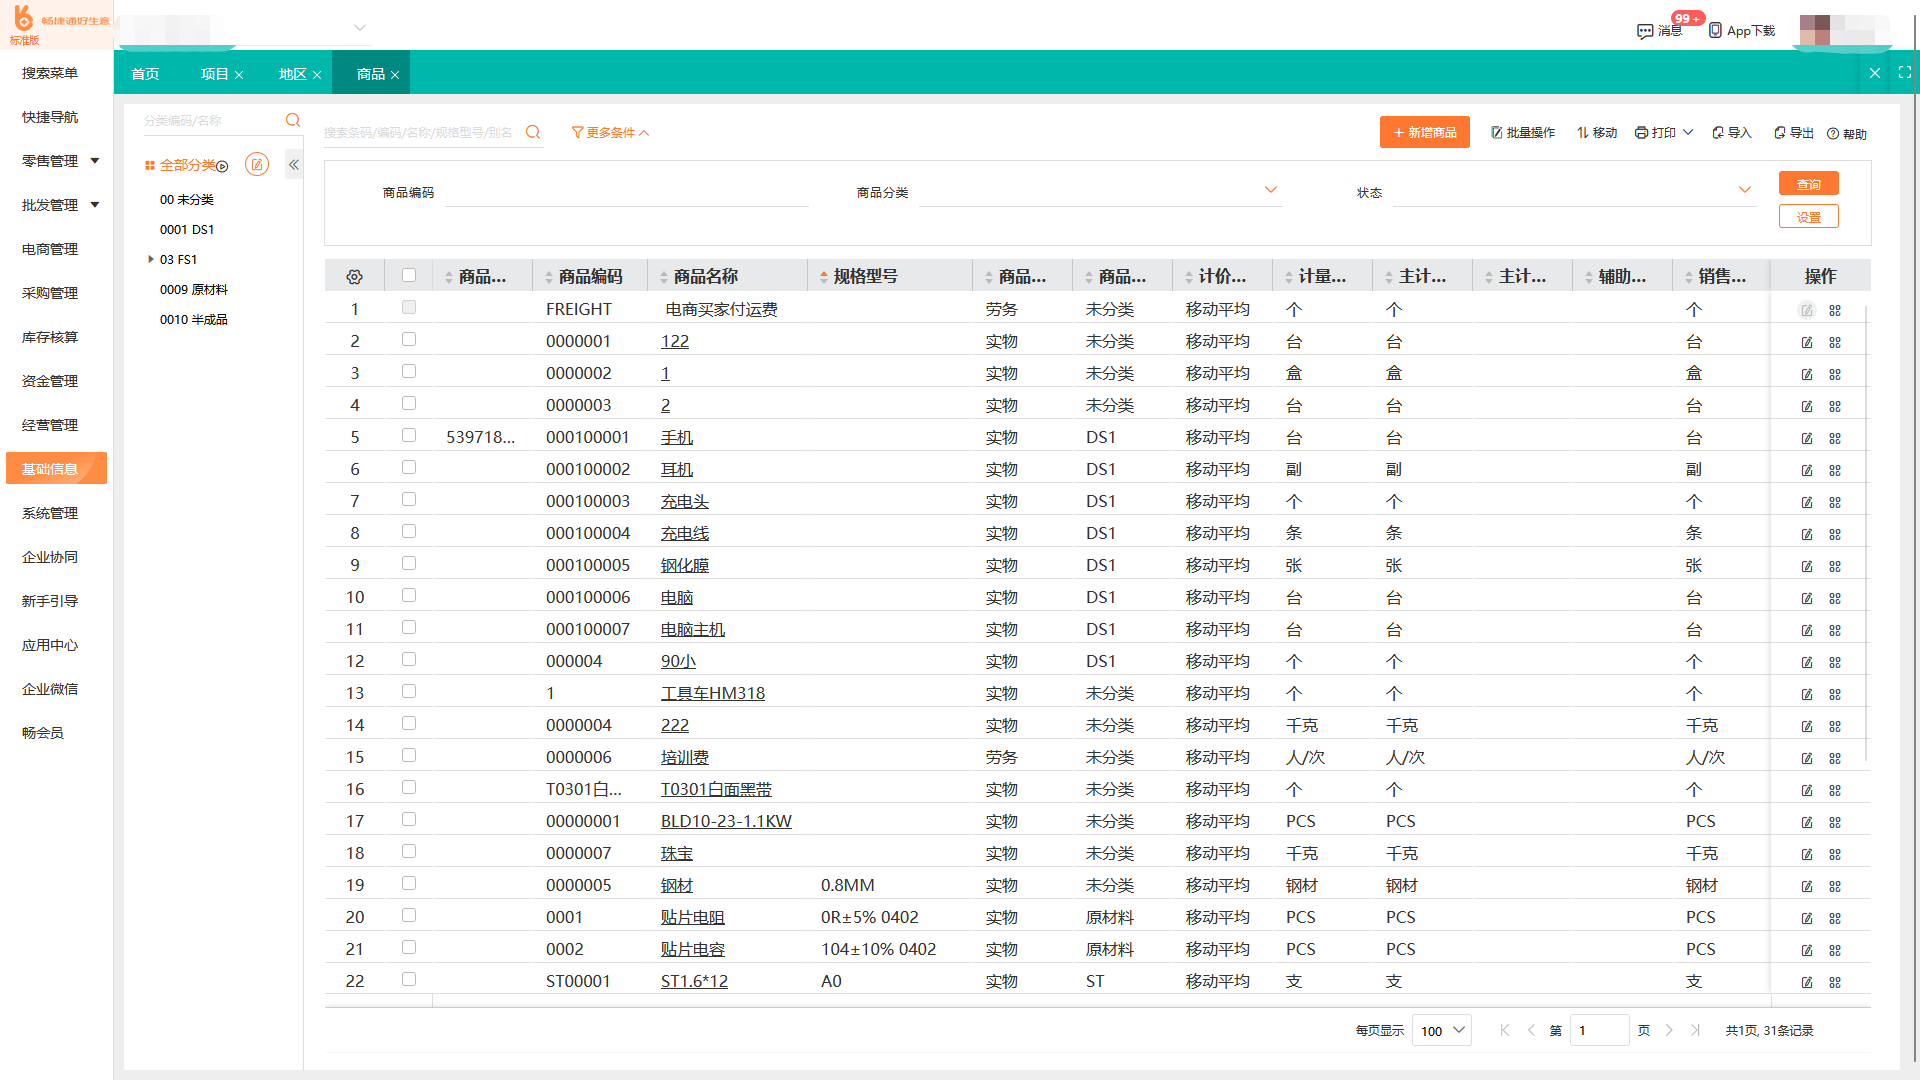Click 零售管理 sidebar menu item
Viewport: 1920px width, 1080px height.
click(x=53, y=161)
